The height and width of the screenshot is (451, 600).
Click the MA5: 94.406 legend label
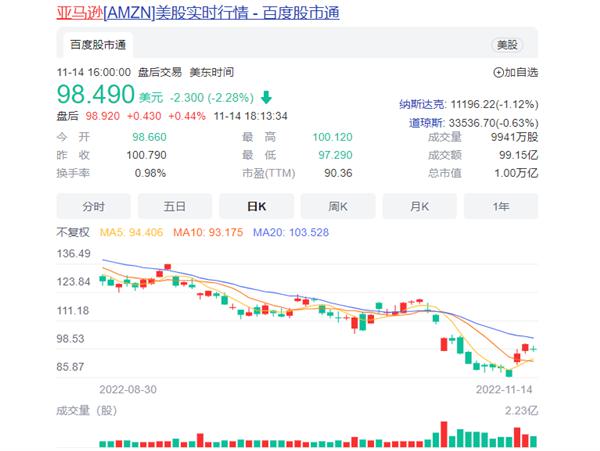(130, 232)
